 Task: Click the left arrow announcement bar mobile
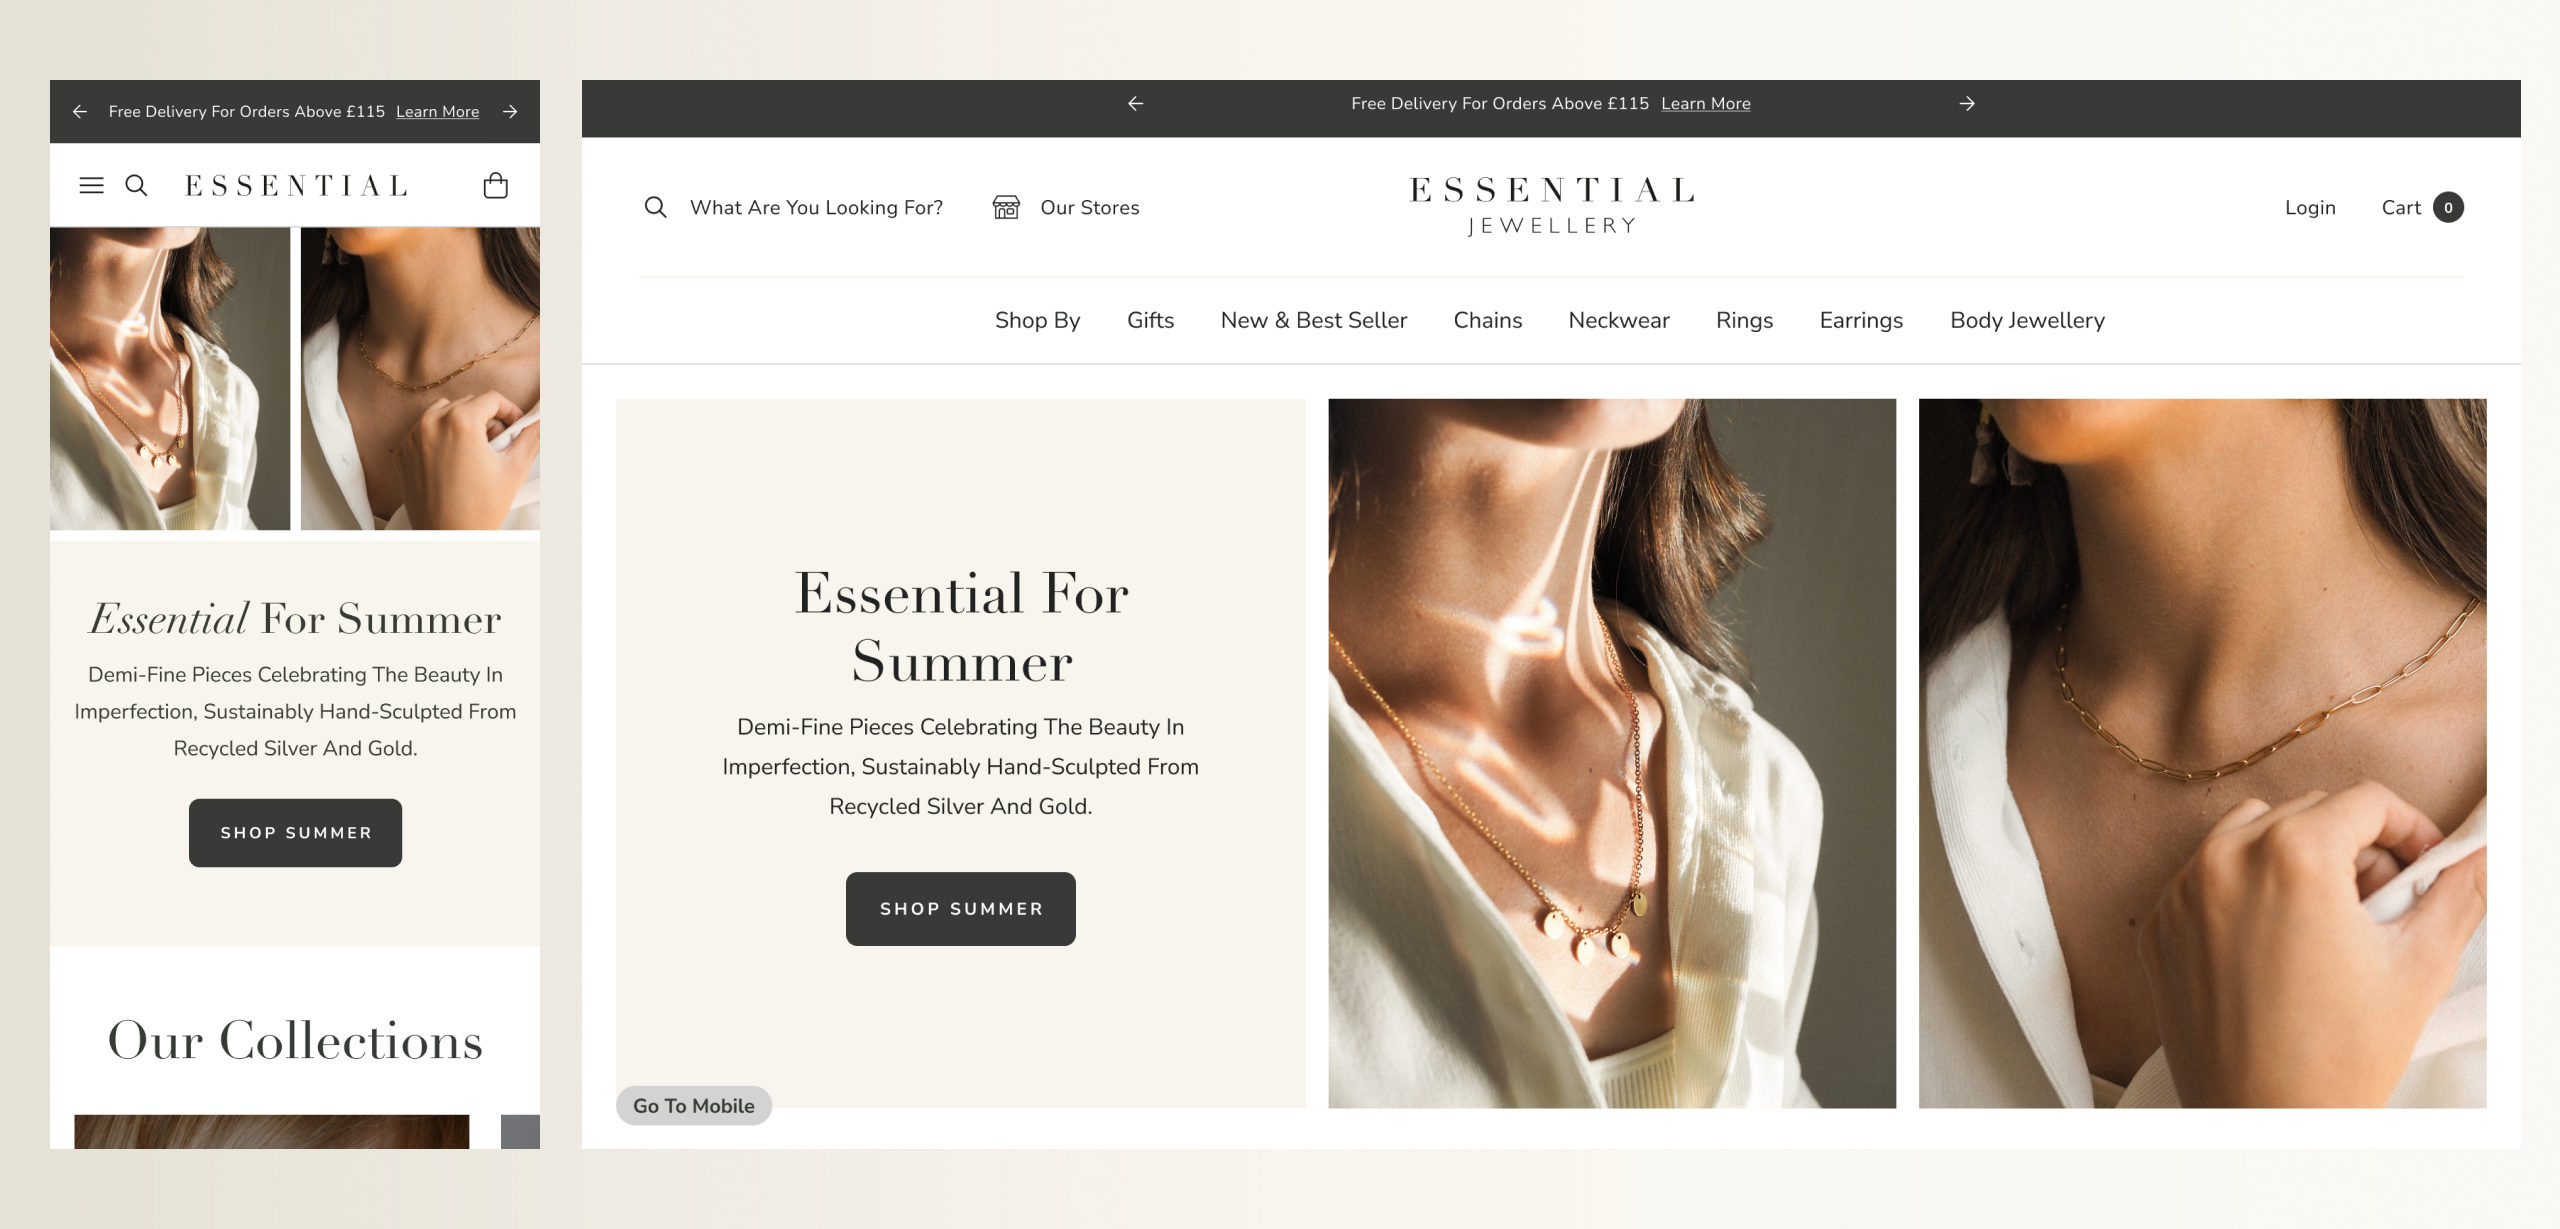[80, 111]
